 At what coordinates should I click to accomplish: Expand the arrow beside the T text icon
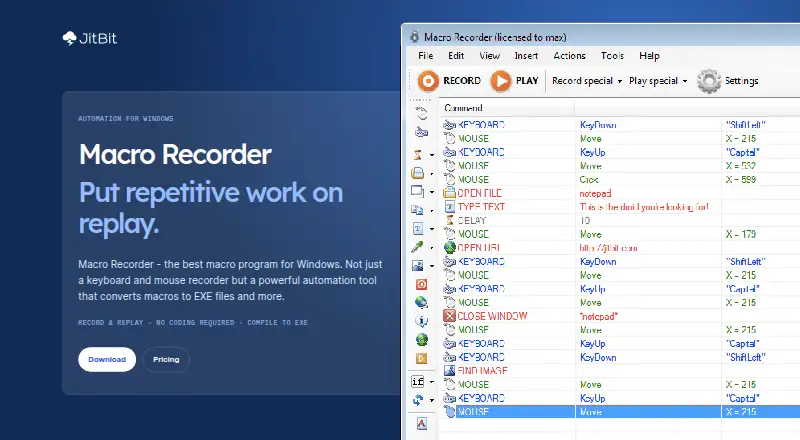point(432,229)
